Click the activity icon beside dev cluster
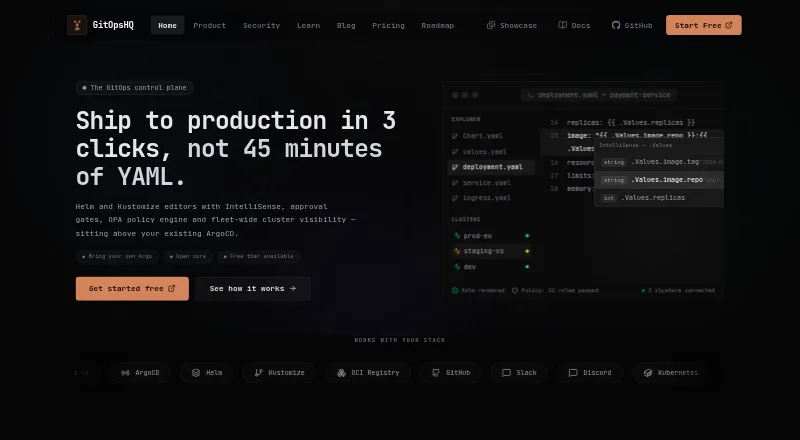800x440 pixels. [x=457, y=267]
